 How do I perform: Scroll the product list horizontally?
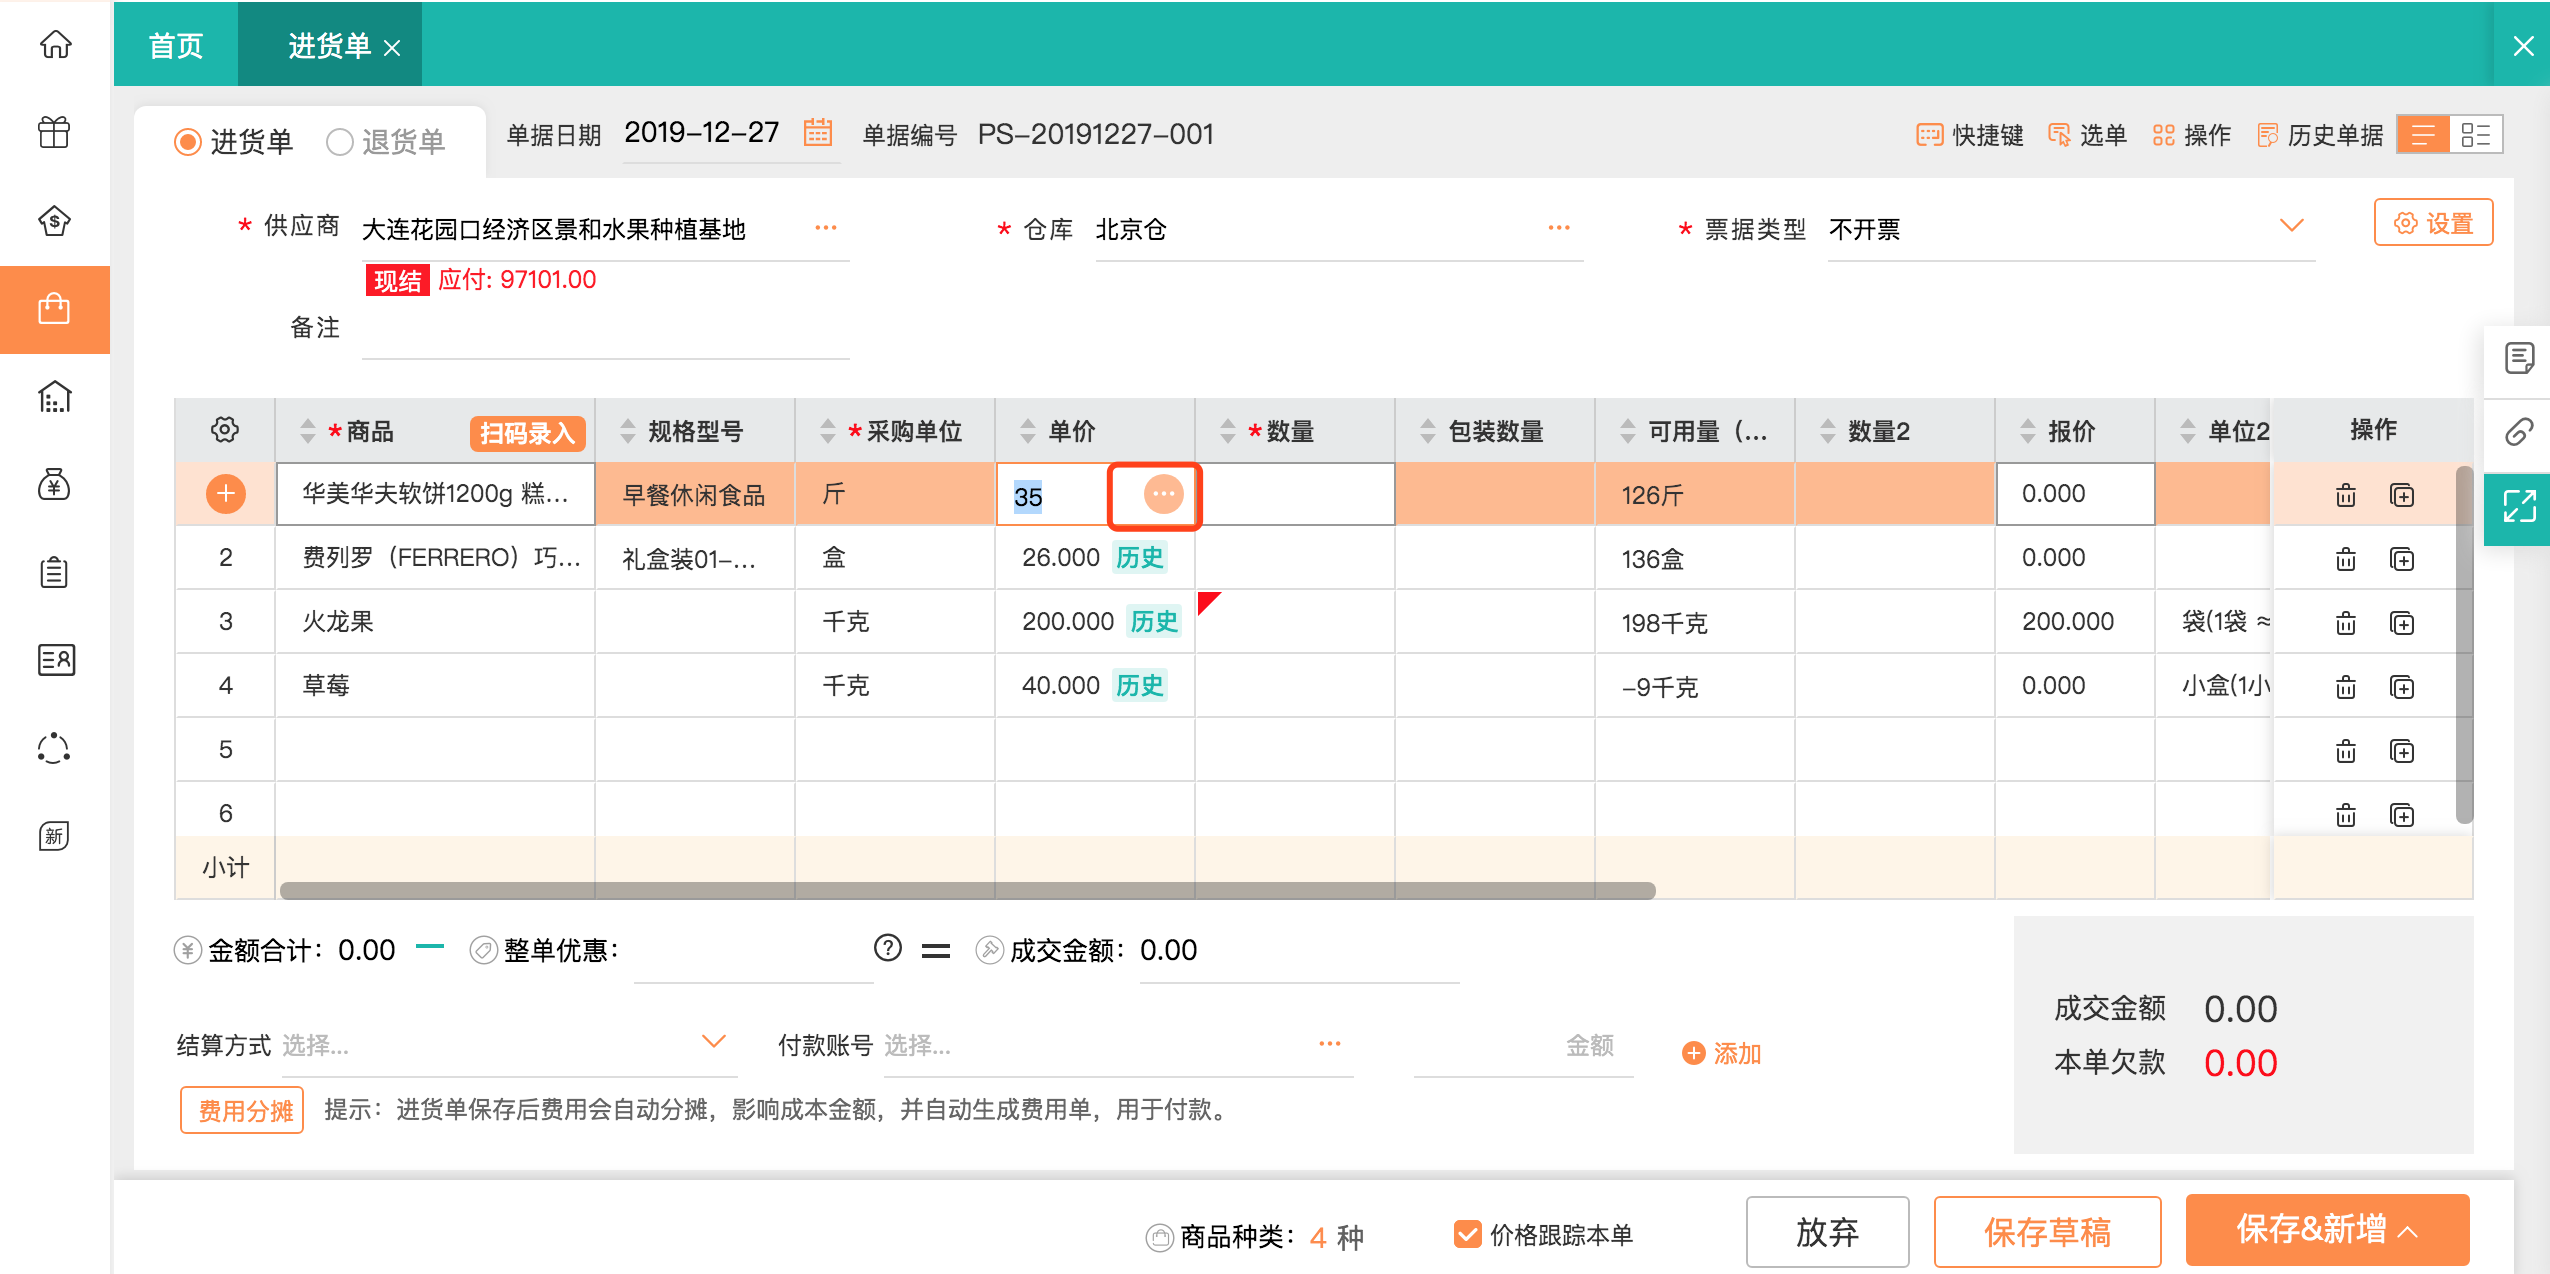pyautogui.click(x=969, y=888)
